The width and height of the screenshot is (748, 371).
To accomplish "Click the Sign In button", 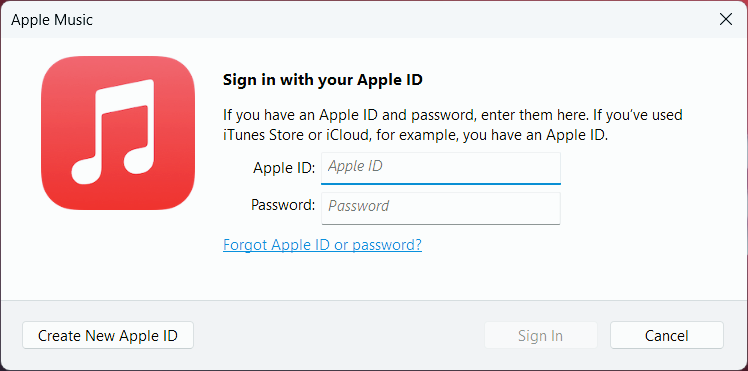I will point(540,335).
